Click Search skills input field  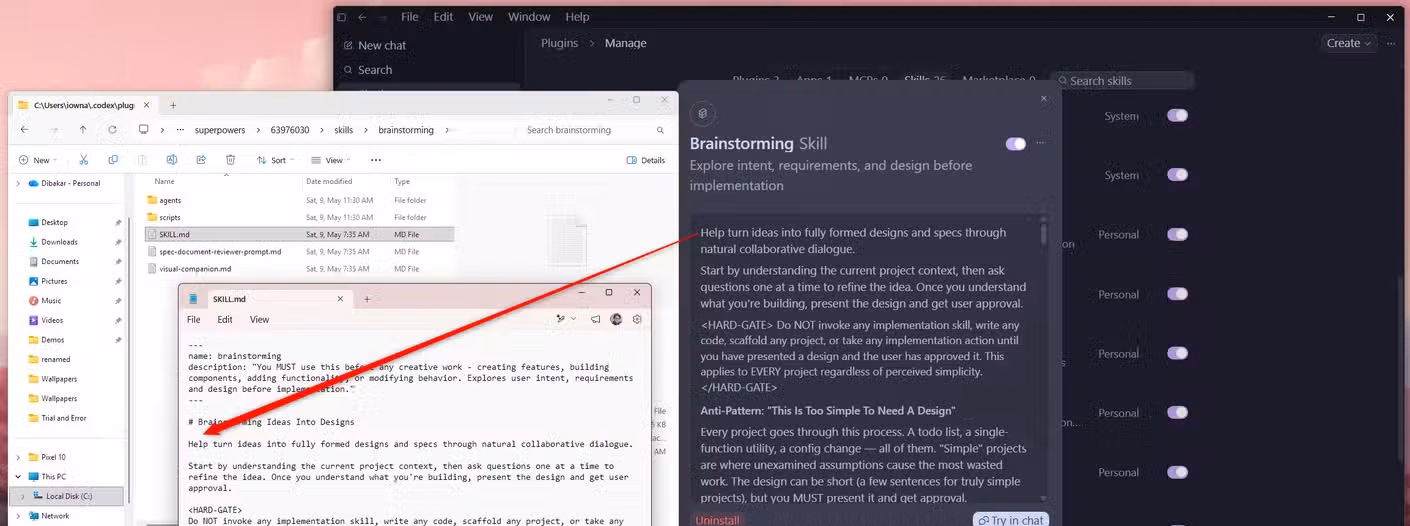[x=1122, y=81]
